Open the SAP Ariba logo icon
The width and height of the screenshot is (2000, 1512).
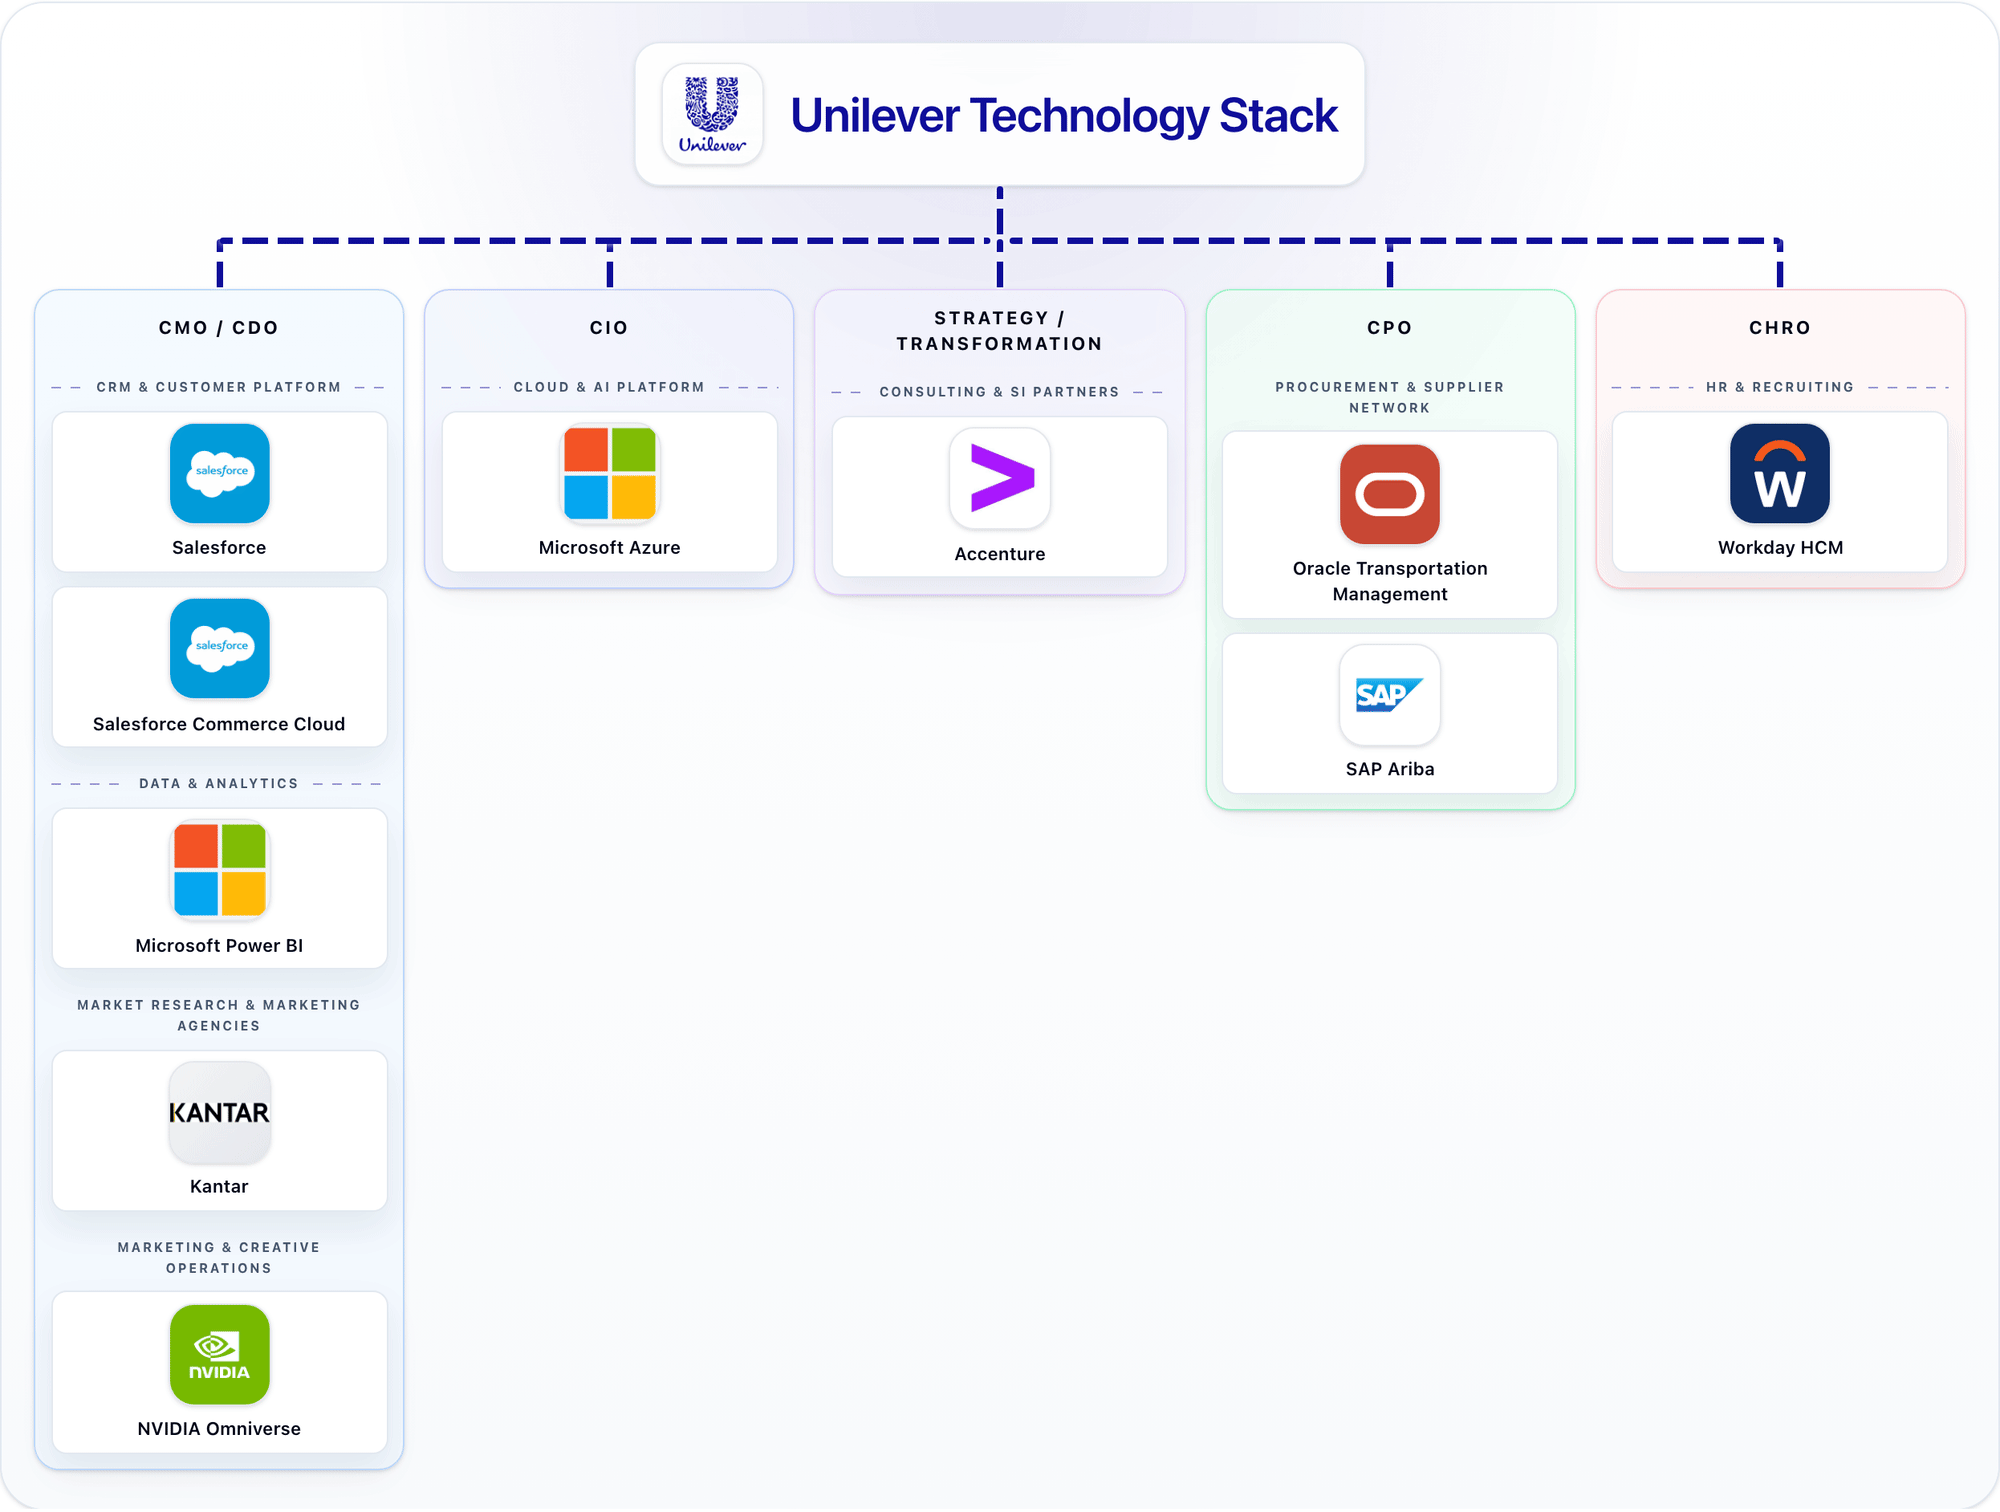click(1390, 695)
